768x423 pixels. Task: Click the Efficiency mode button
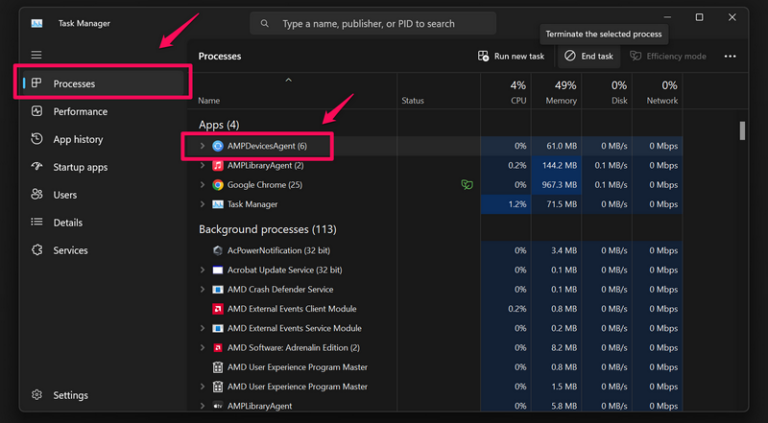point(669,57)
